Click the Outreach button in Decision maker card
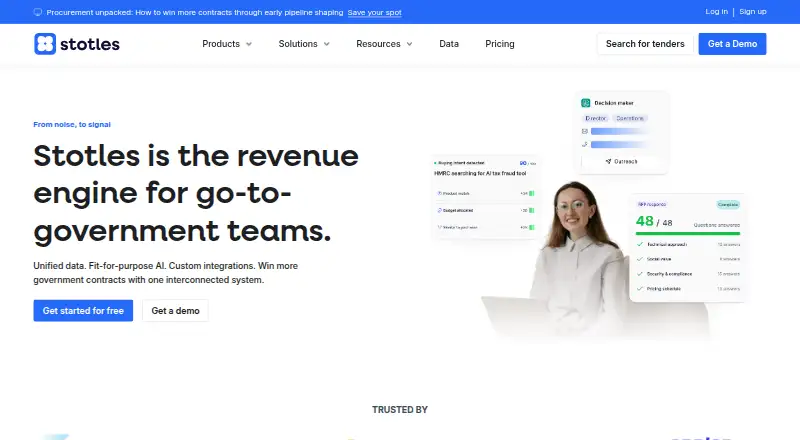Screen dimensions: 800x440 tap(621, 161)
